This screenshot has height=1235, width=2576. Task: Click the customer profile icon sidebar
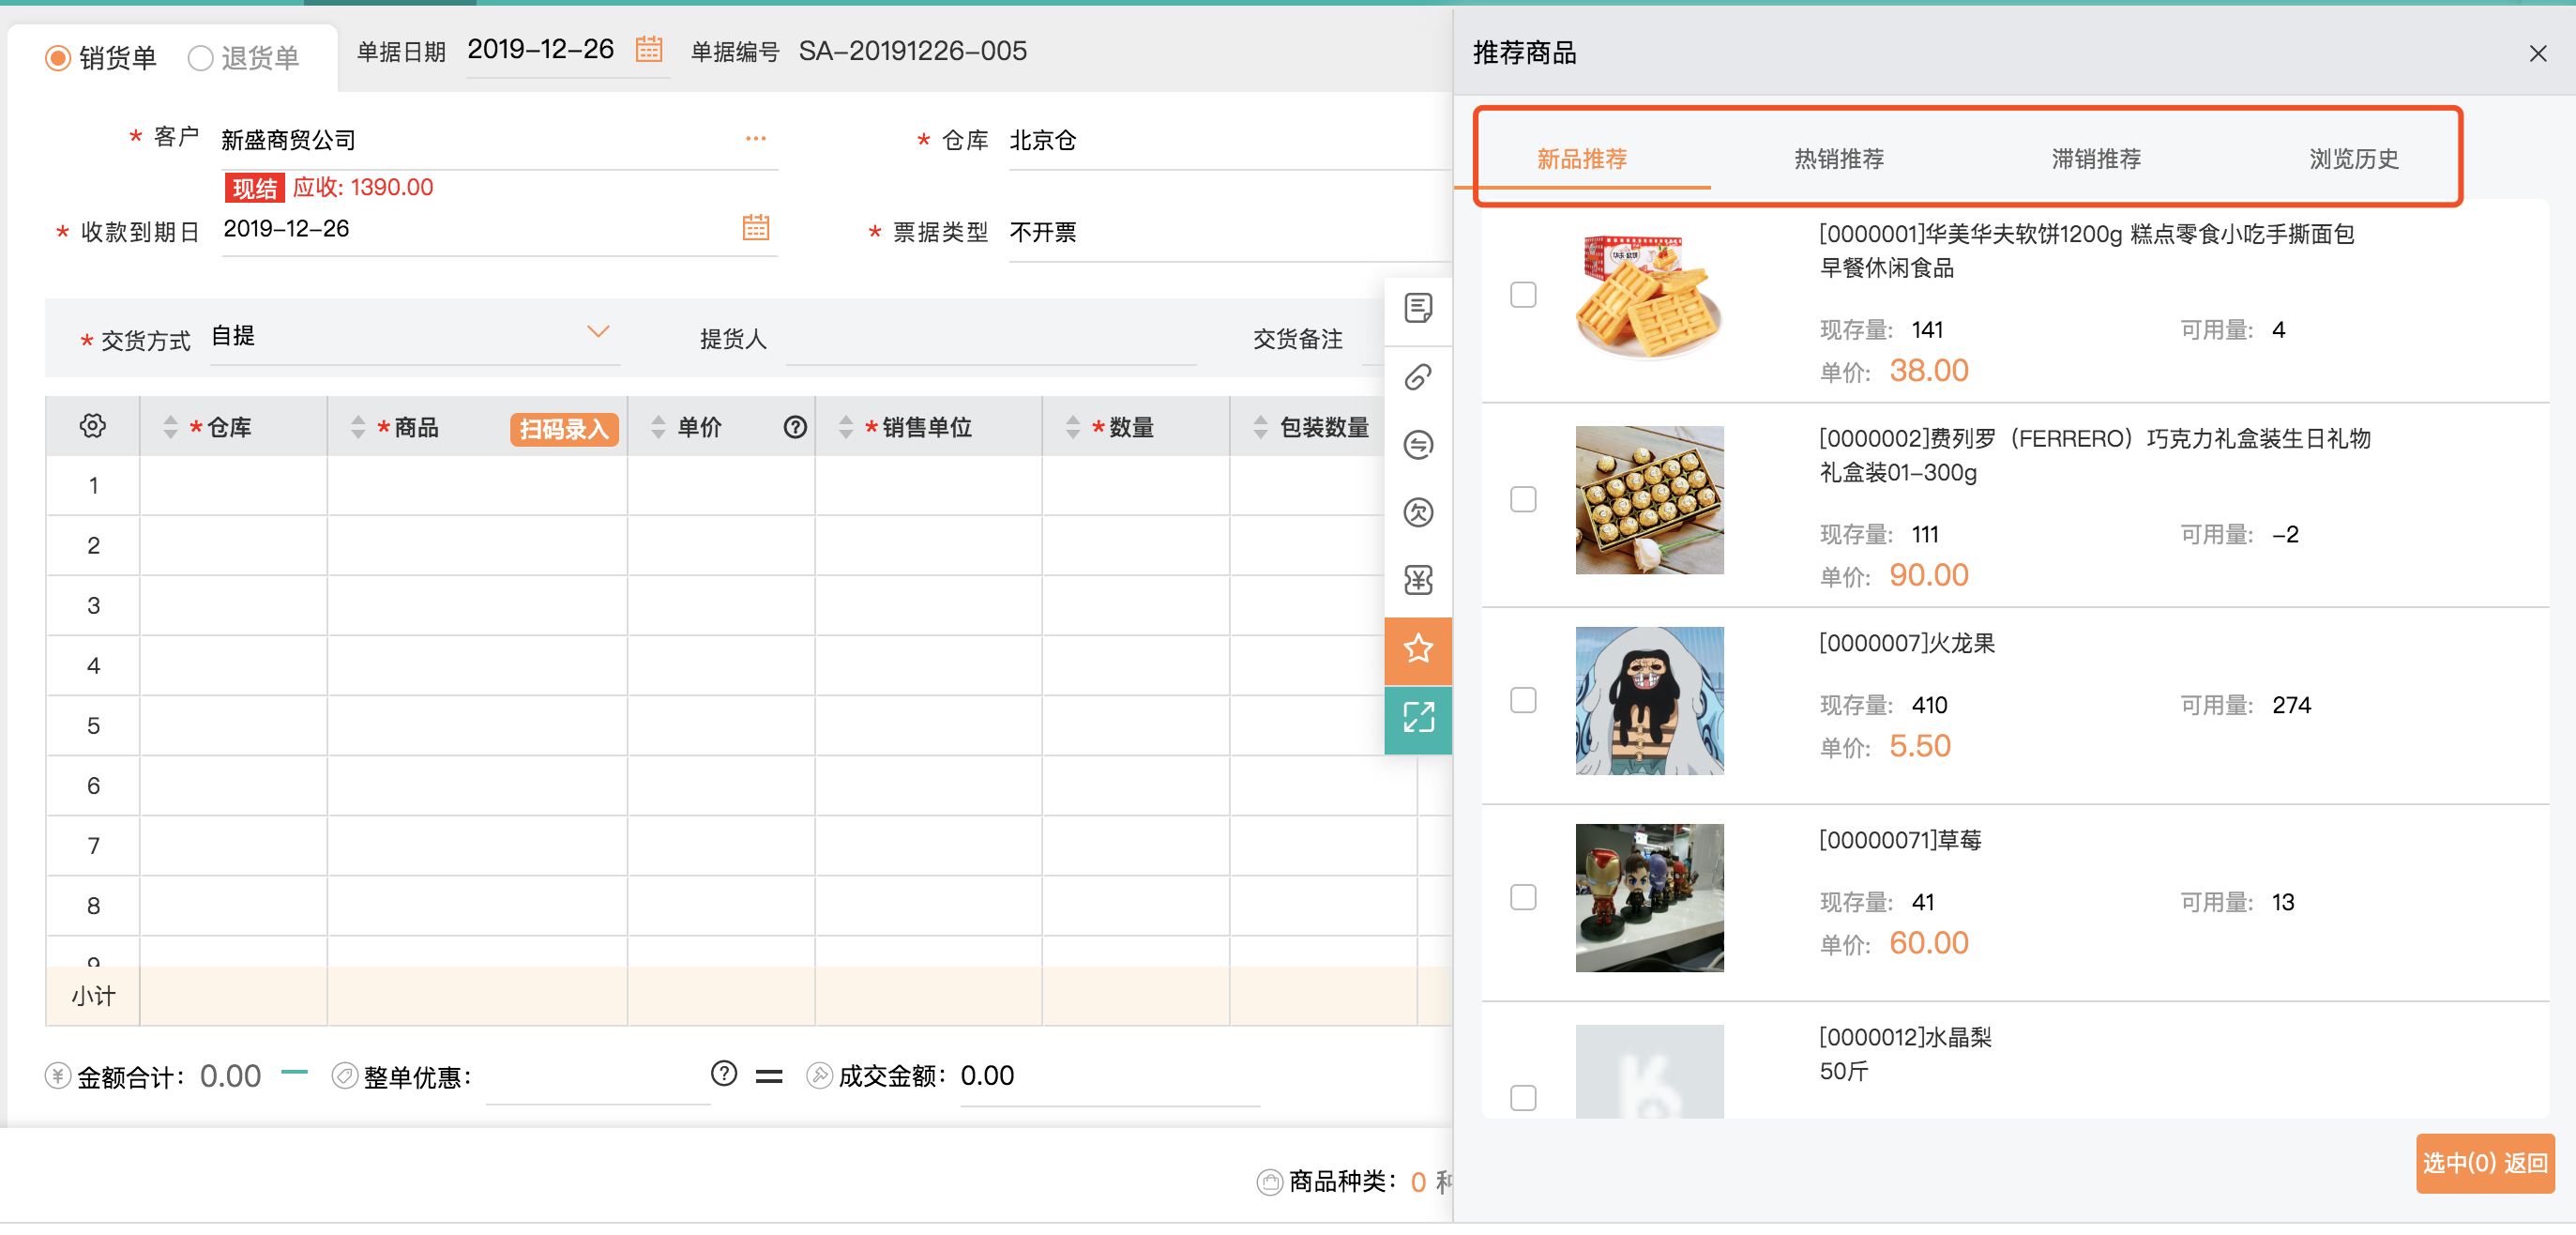pyautogui.click(x=1417, y=511)
